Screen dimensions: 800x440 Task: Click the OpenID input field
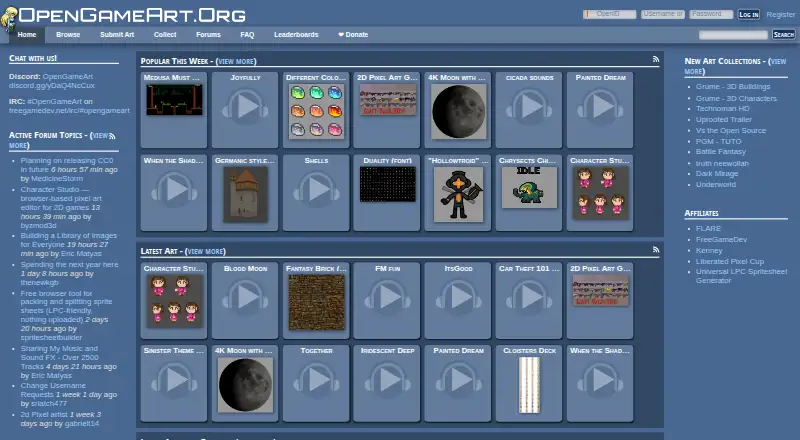click(609, 14)
